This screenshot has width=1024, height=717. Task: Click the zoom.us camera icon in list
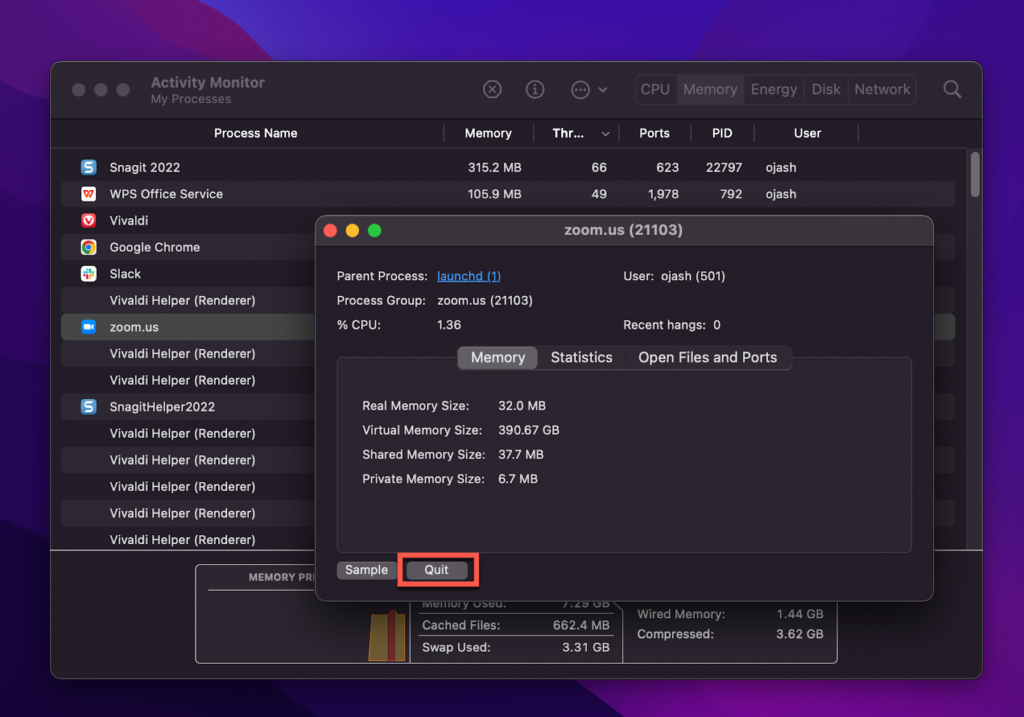coord(88,327)
